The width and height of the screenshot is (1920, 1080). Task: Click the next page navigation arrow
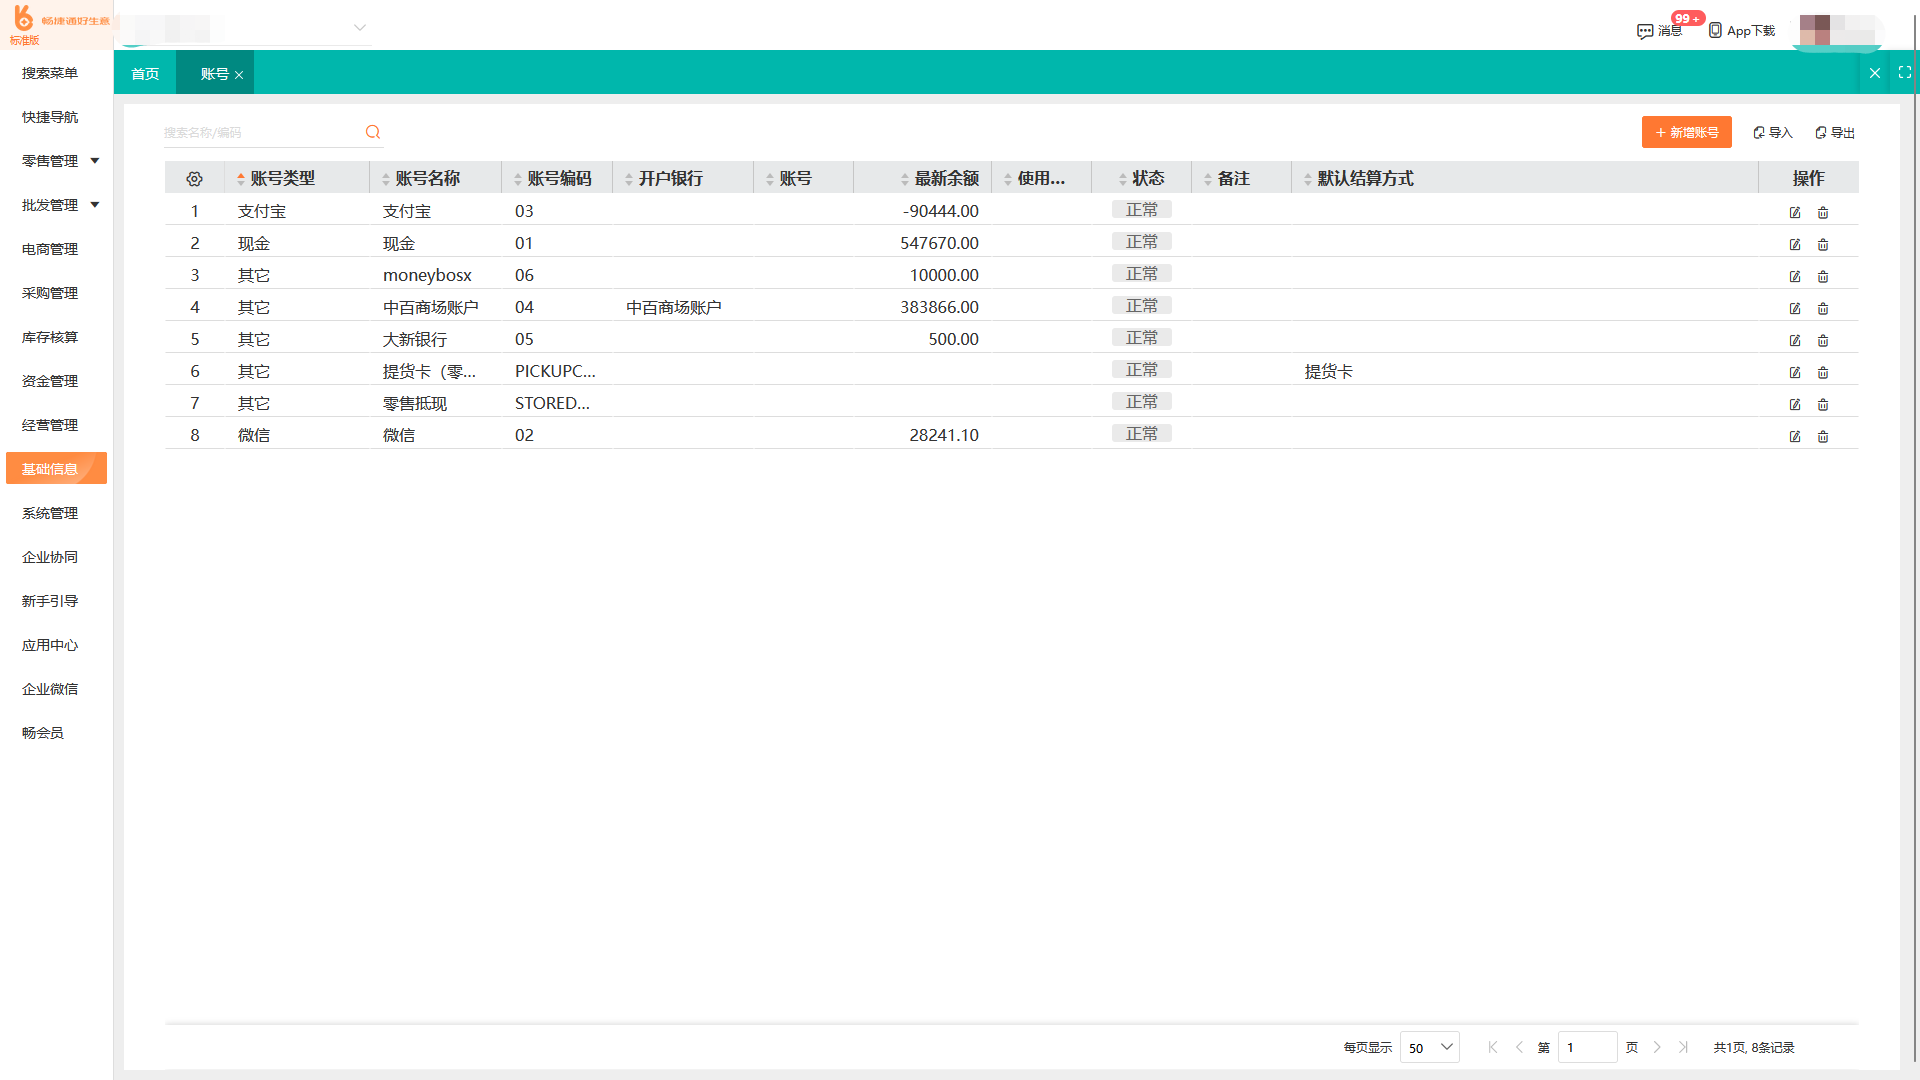(x=1659, y=1047)
